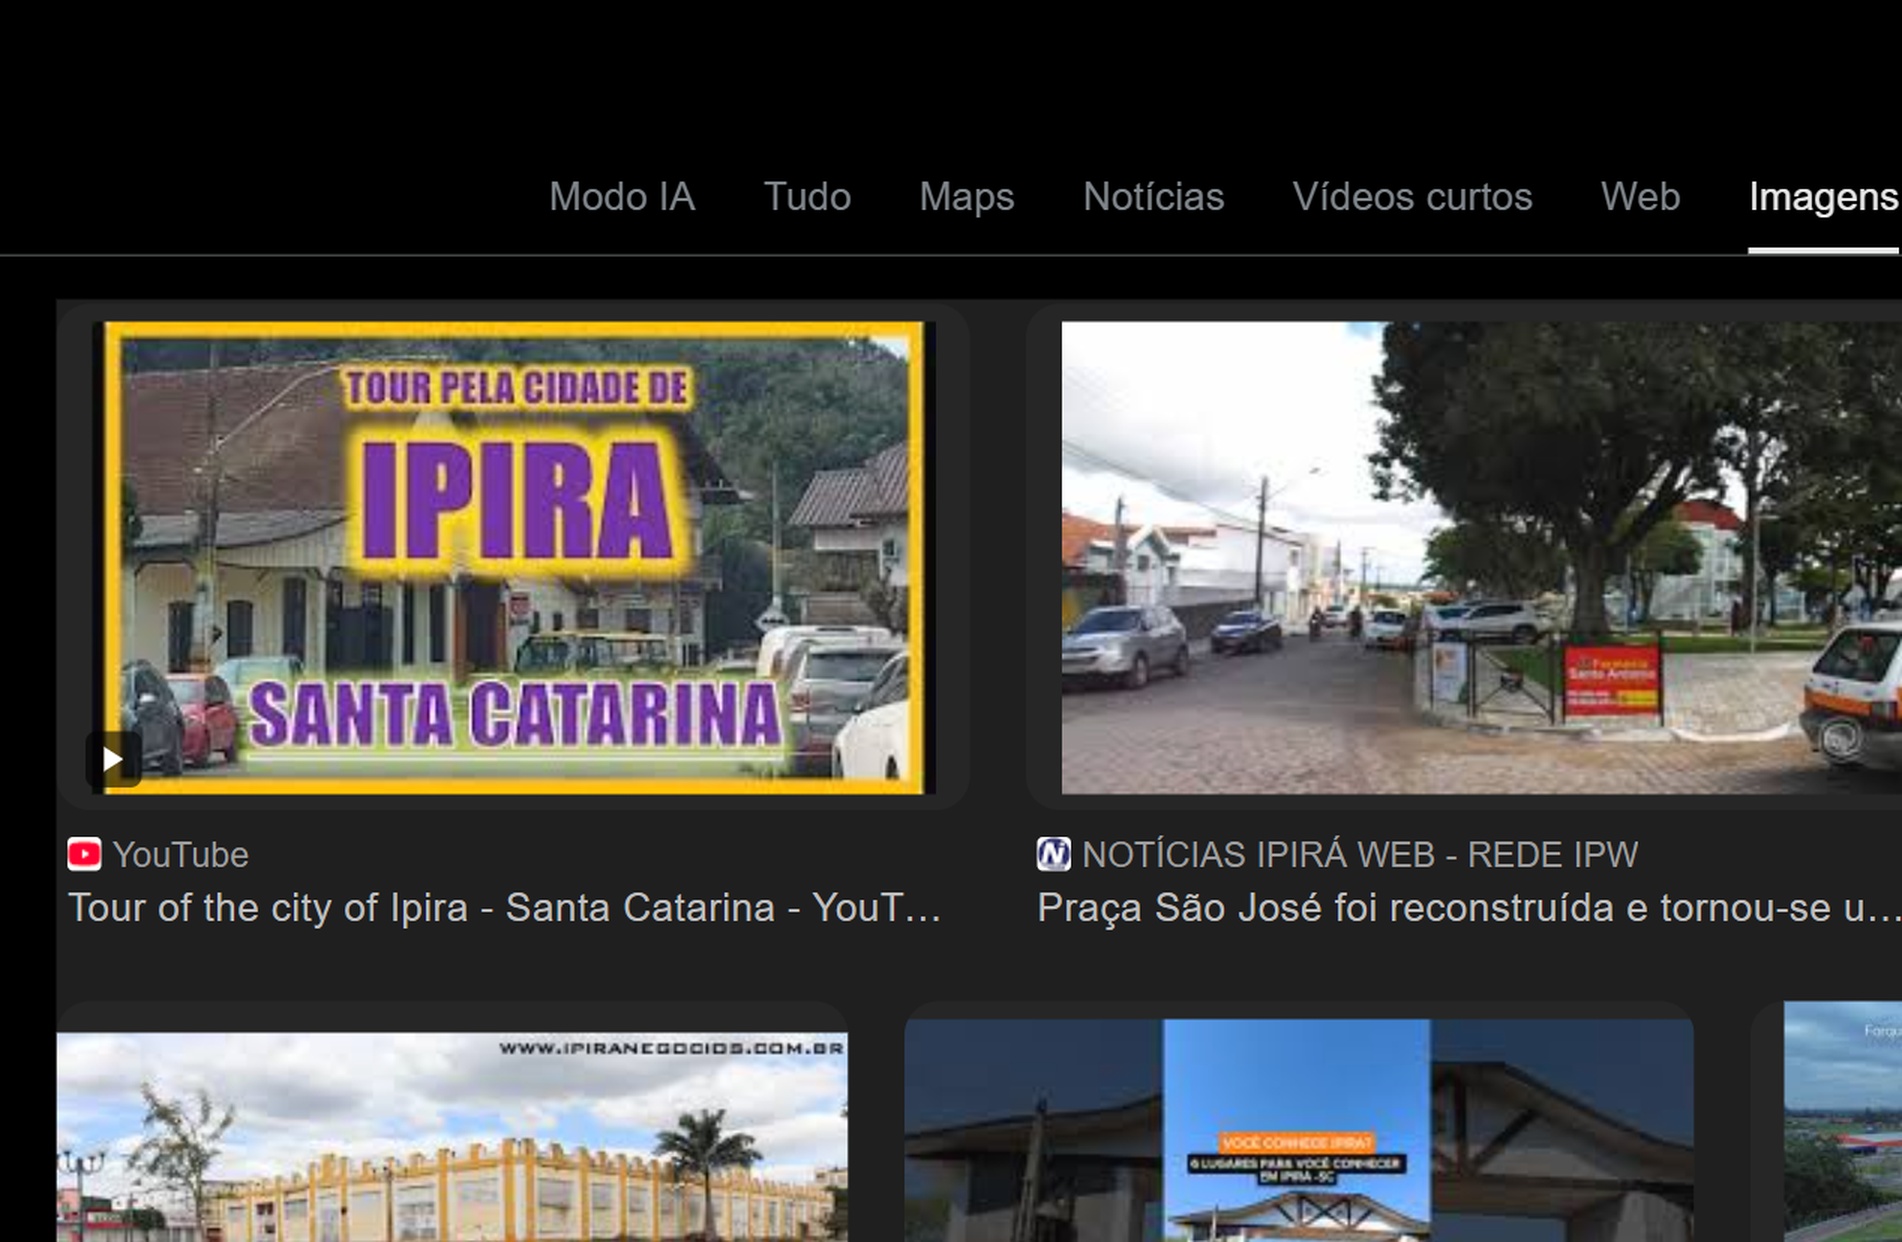
Task: Click the Notícias Ipirá Web favicon
Action: click(x=1053, y=854)
